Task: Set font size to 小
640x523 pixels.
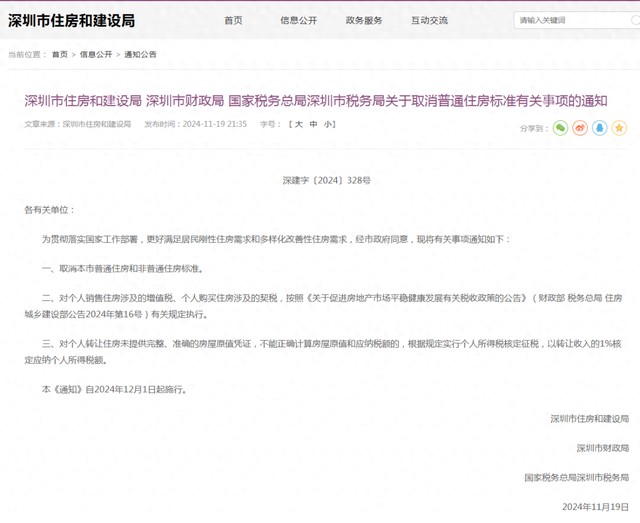Action: pyautogui.click(x=329, y=124)
